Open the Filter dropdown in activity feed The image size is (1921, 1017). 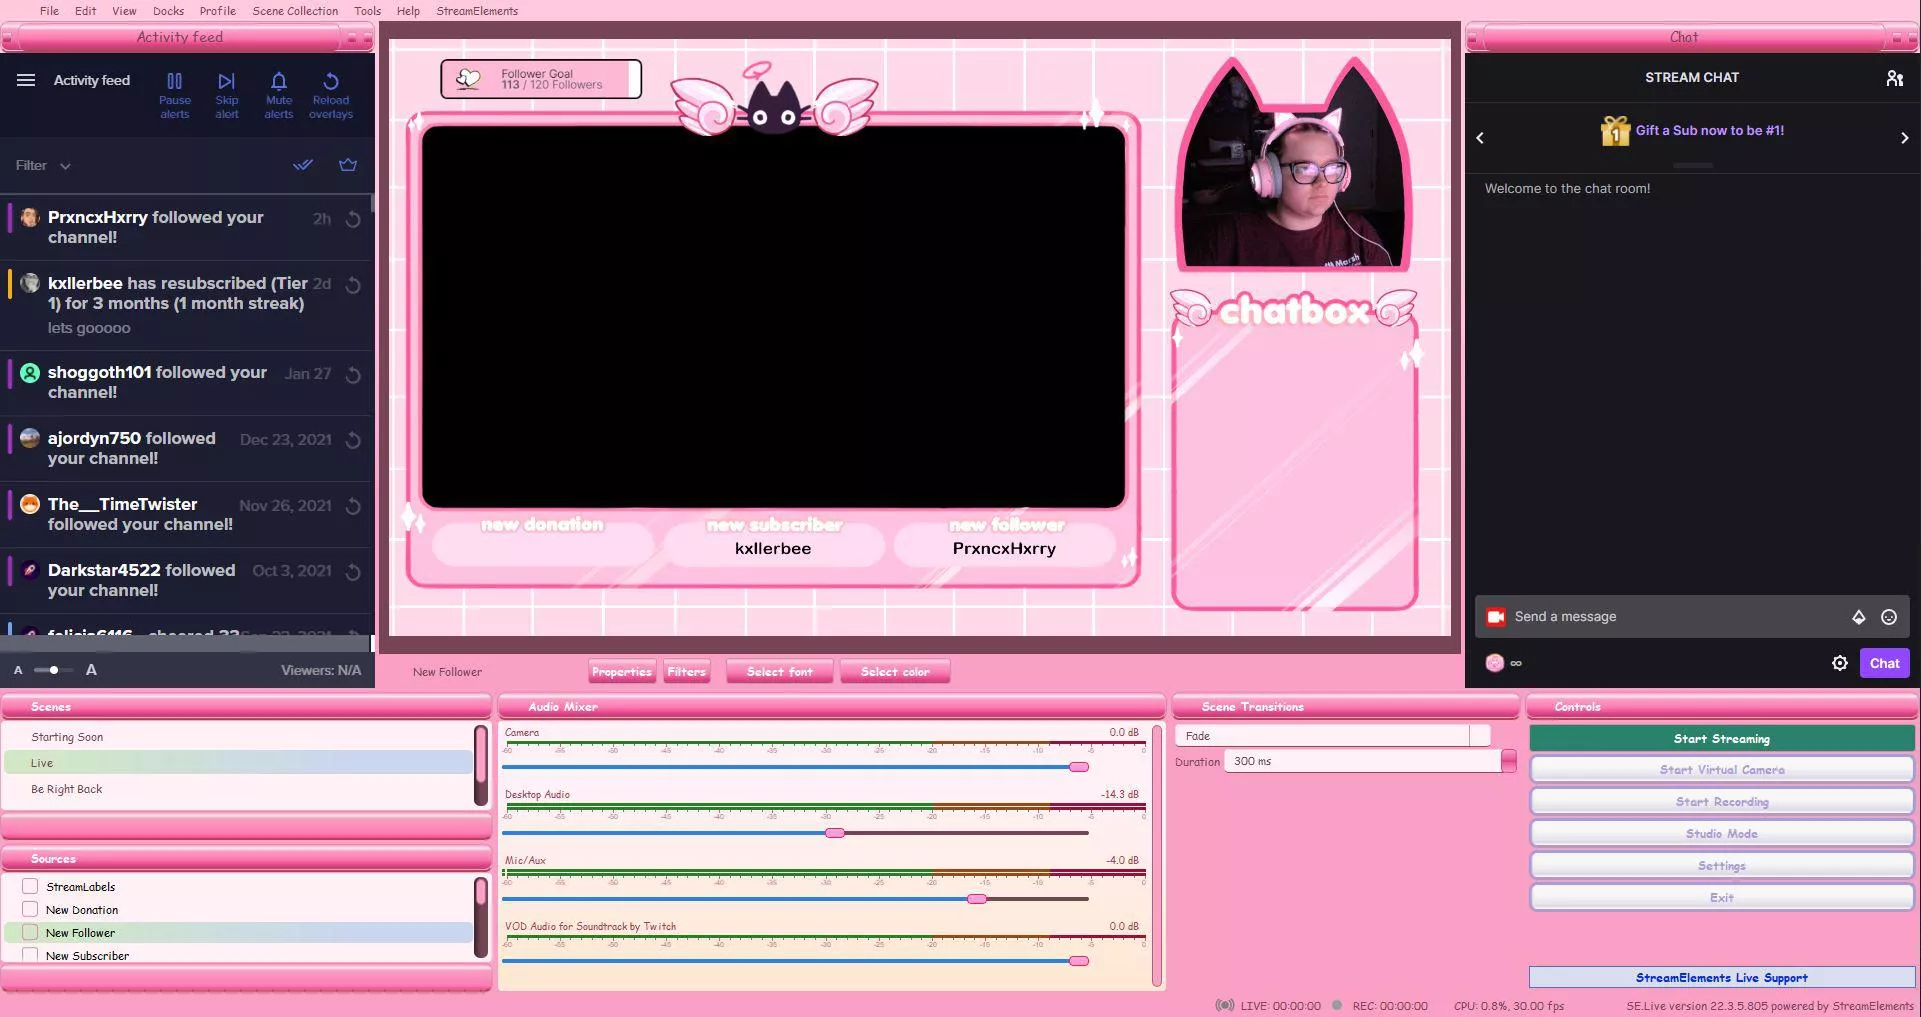pyautogui.click(x=43, y=165)
